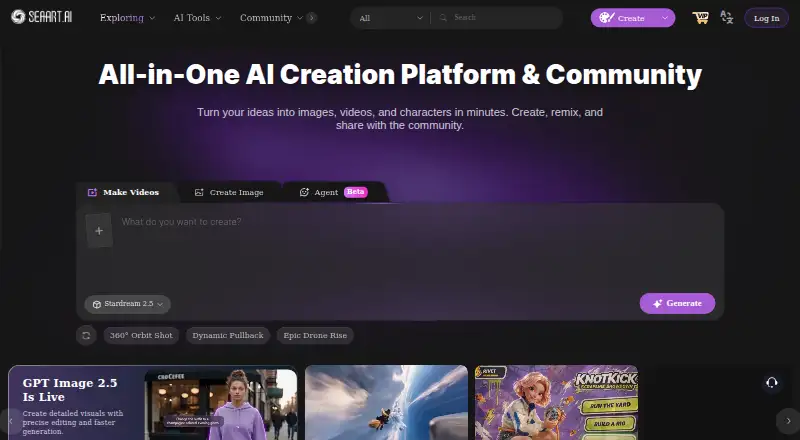This screenshot has height=440, width=800.
Task: Click the plus add-media button
Action: click(99, 231)
